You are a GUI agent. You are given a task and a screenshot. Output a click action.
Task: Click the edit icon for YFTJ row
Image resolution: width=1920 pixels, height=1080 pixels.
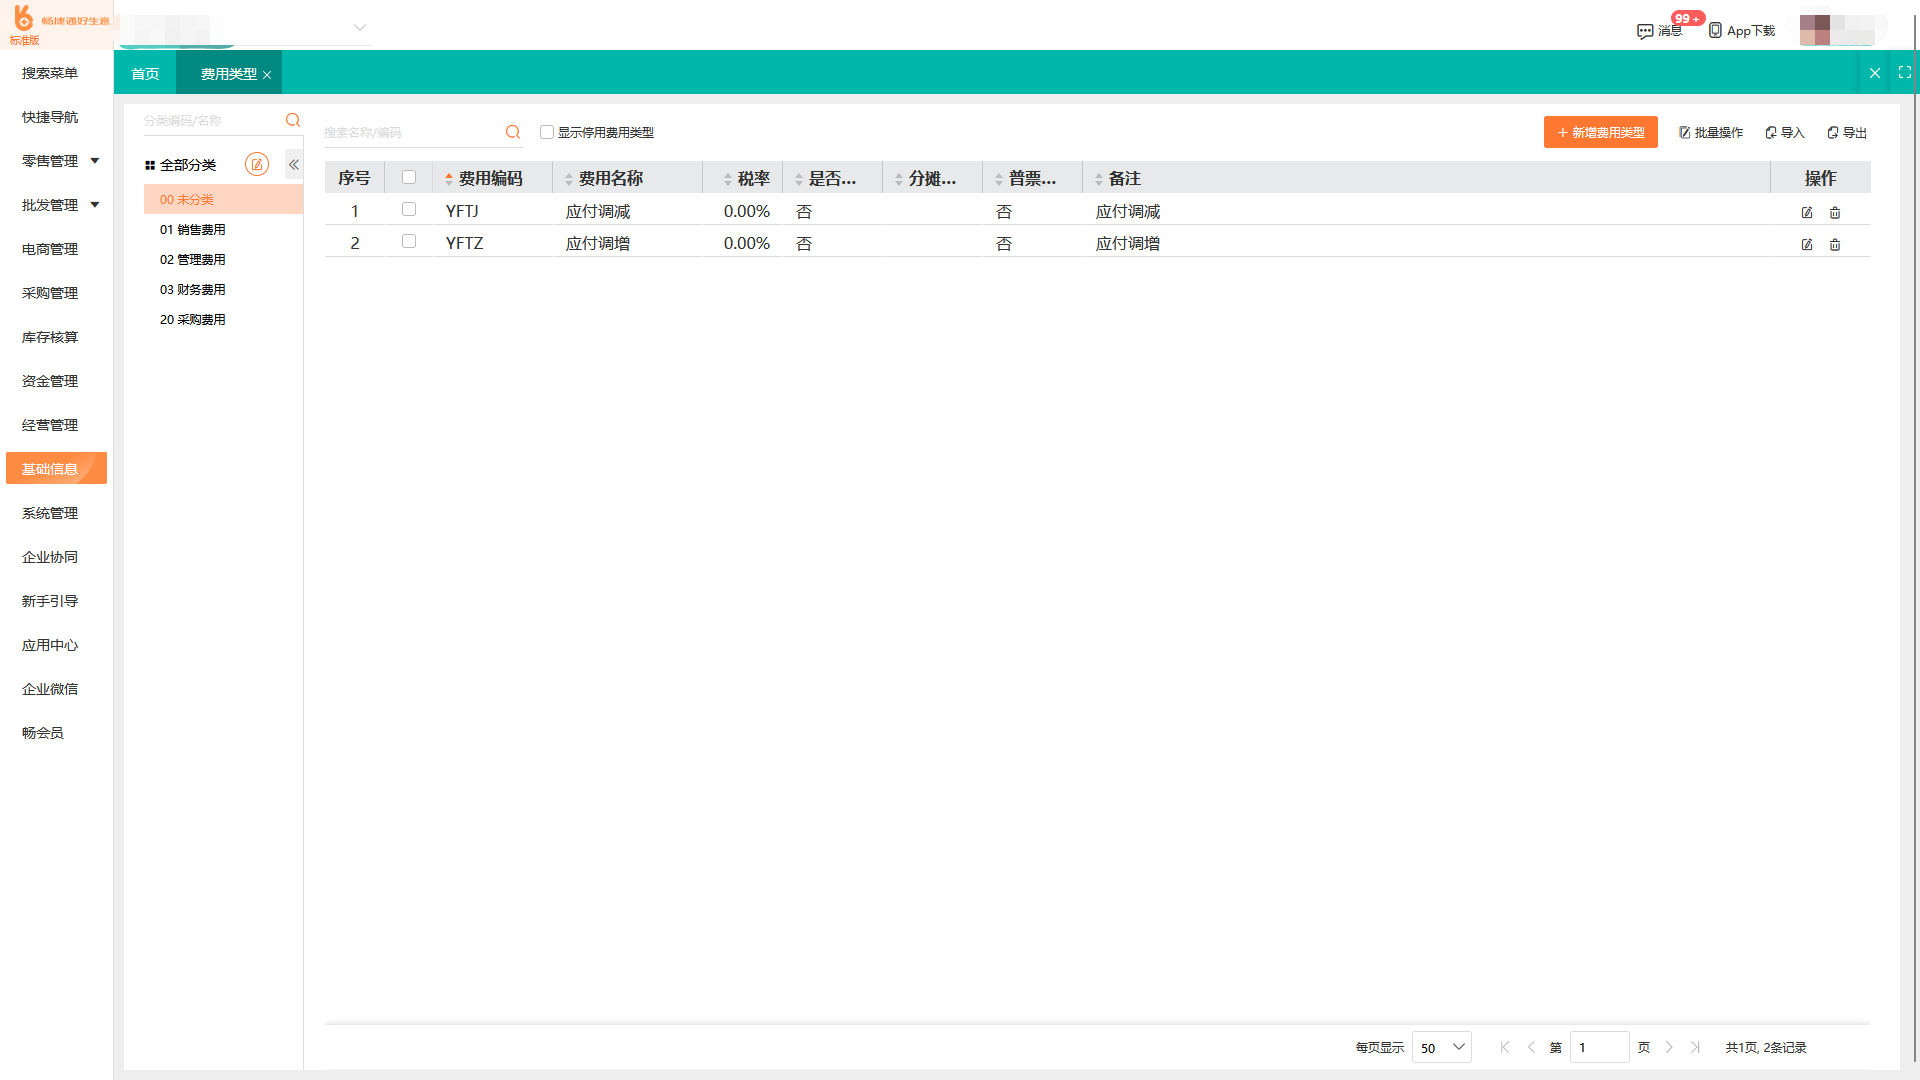point(1807,211)
